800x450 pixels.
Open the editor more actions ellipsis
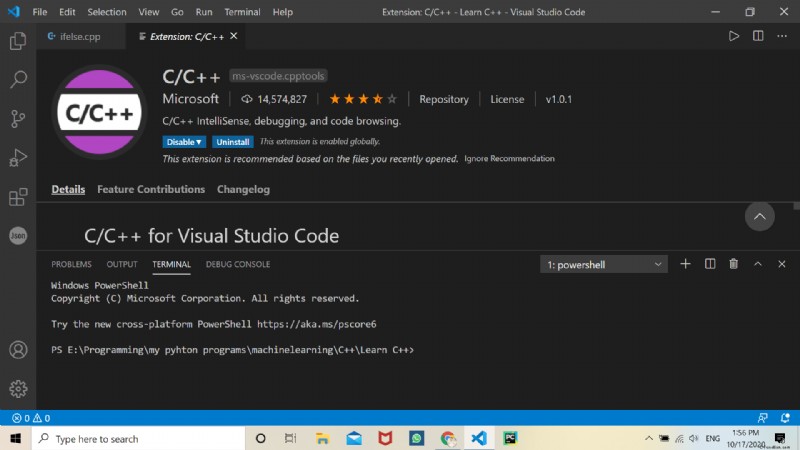click(781, 36)
